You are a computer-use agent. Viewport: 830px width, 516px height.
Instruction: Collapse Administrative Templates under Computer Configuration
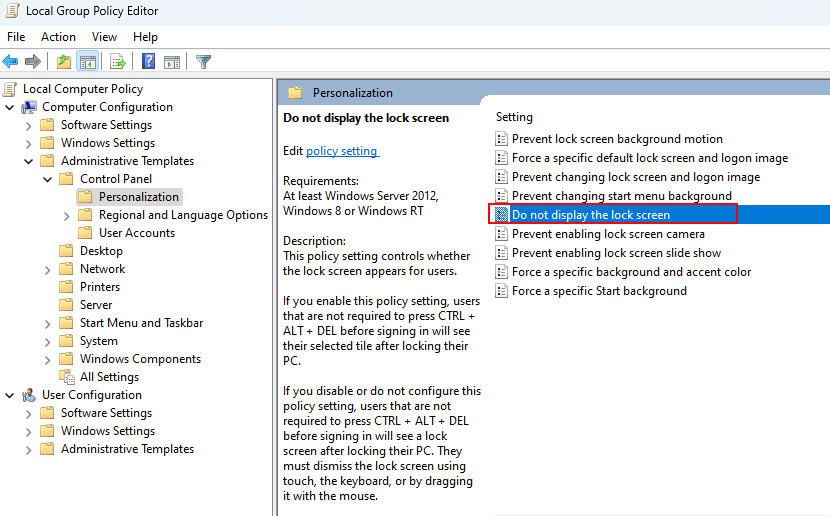pyautogui.click(x=29, y=161)
